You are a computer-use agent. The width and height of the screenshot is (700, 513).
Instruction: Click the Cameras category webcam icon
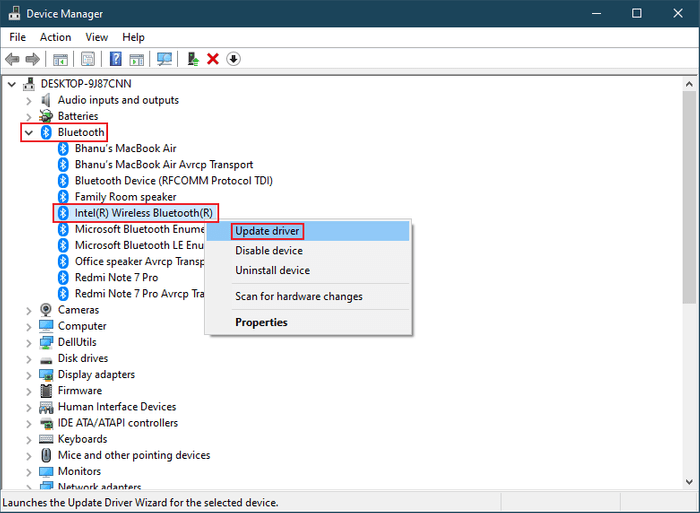tap(46, 309)
